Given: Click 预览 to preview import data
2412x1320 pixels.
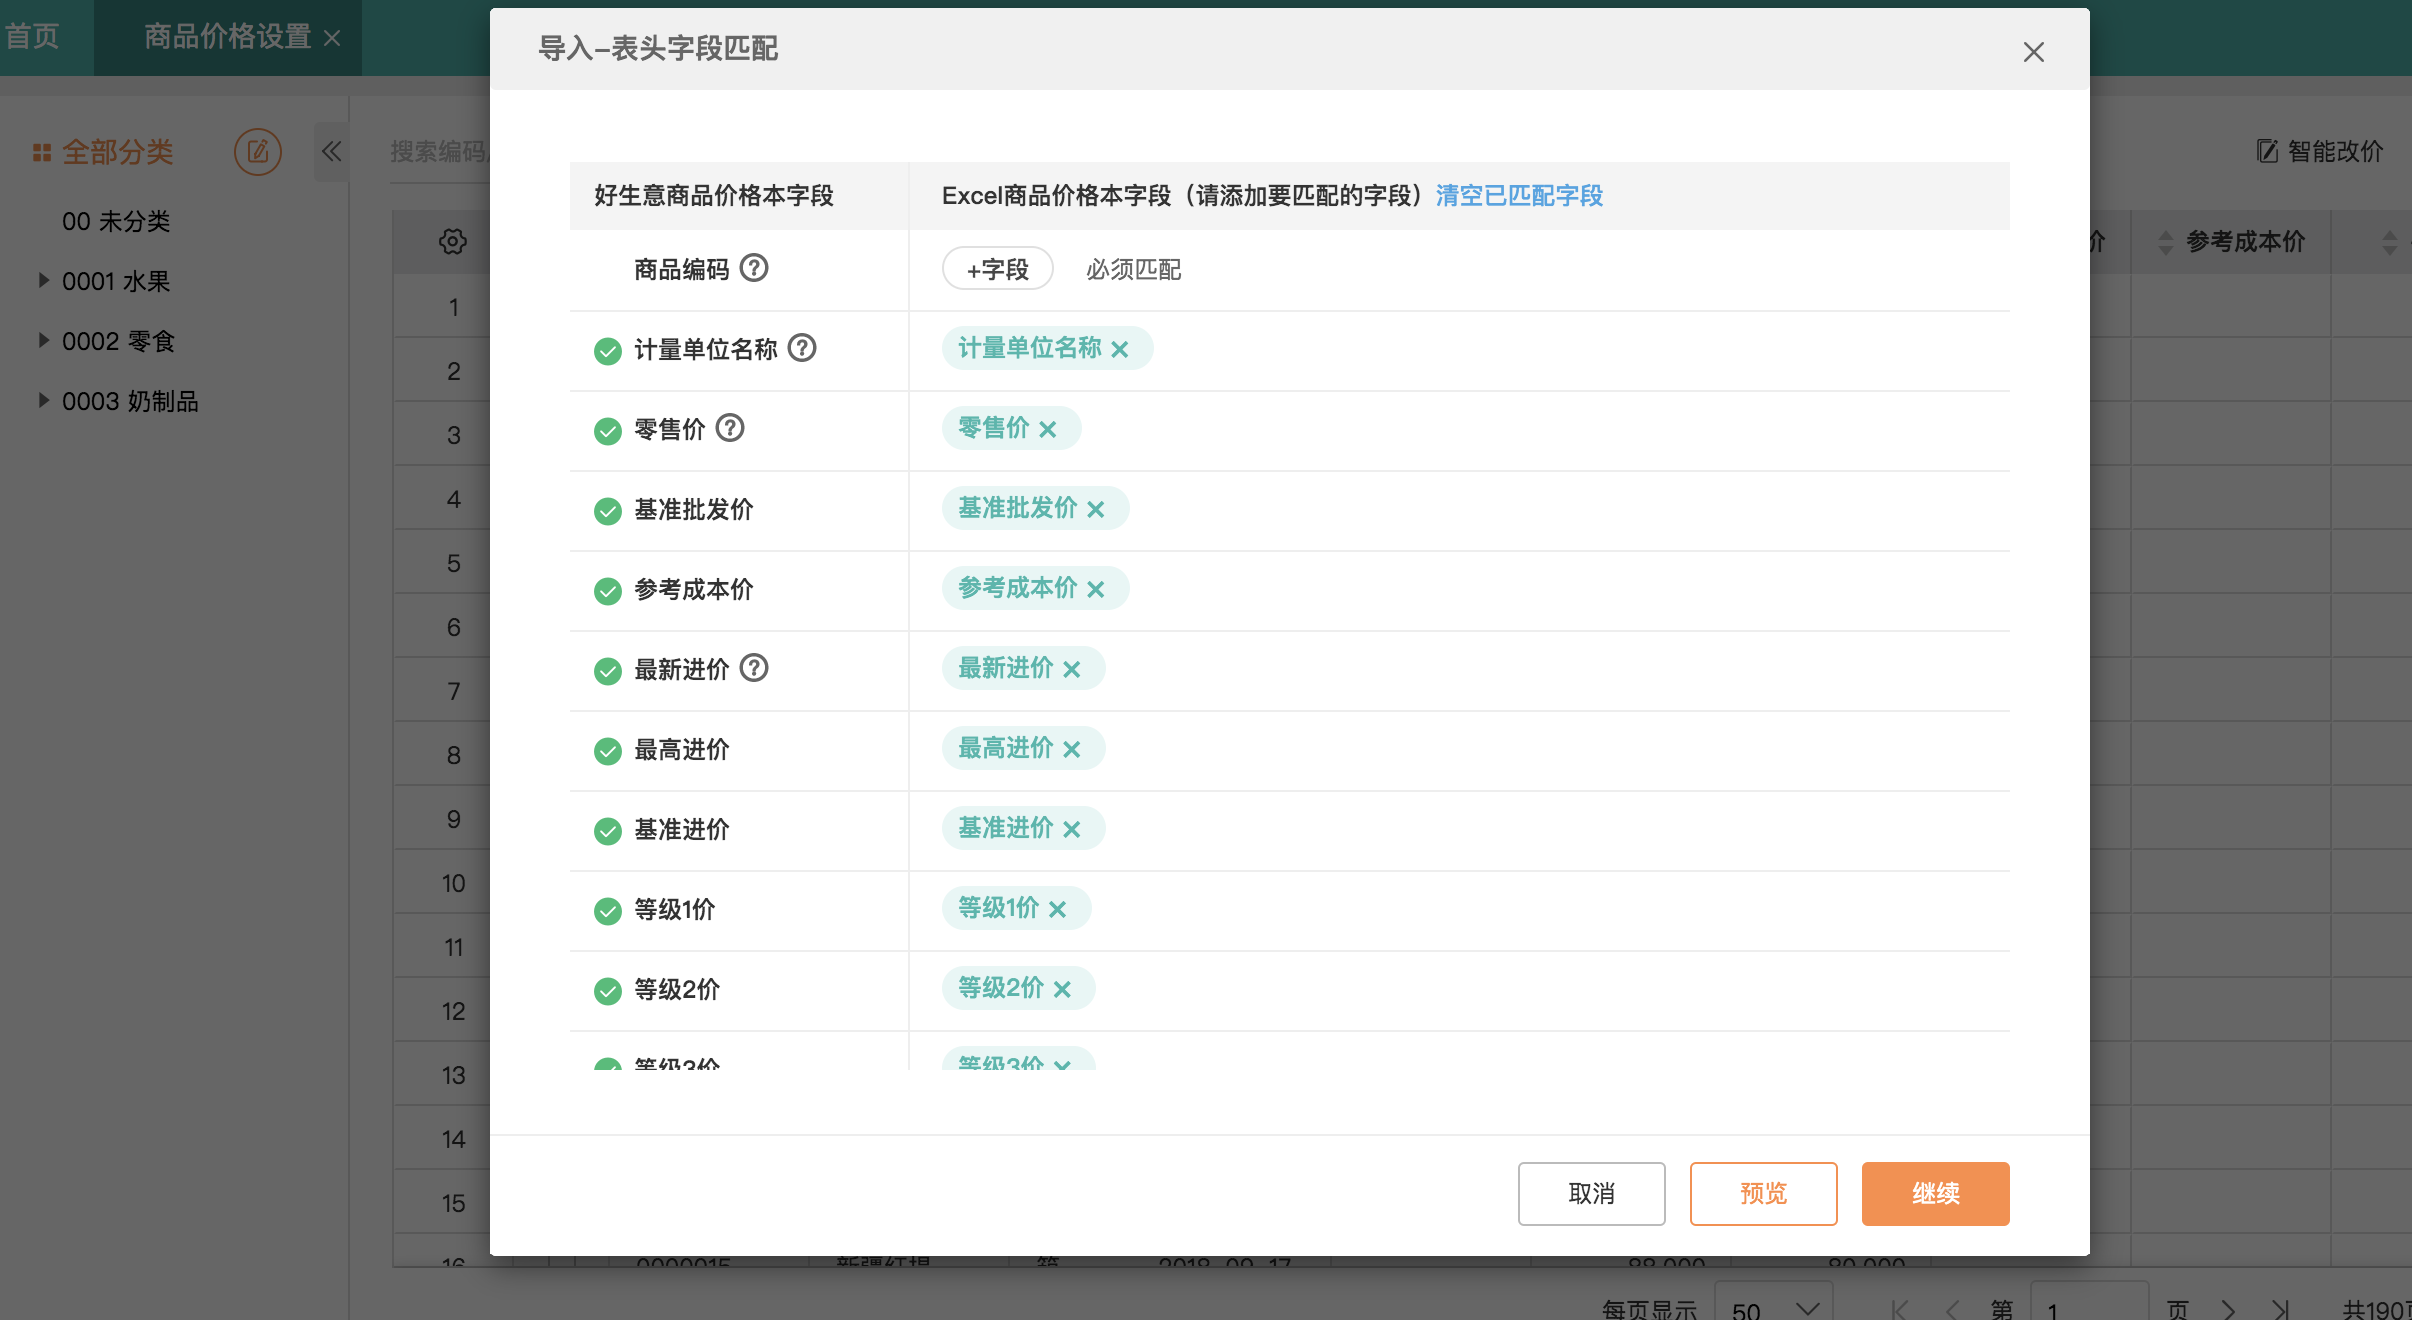Looking at the screenshot, I should pyautogui.click(x=1763, y=1192).
